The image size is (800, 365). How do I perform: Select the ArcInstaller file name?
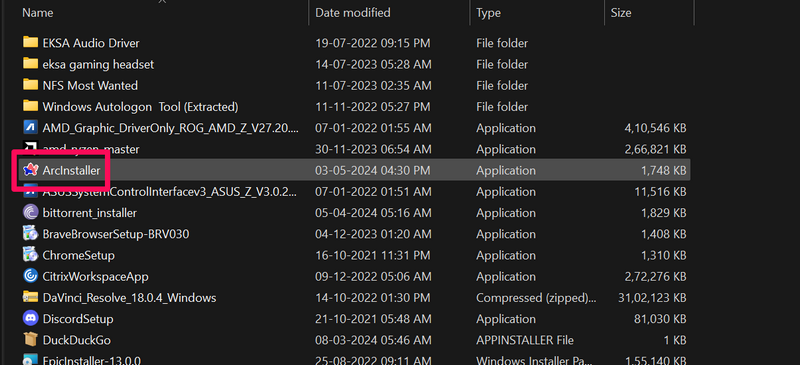coord(71,171)
